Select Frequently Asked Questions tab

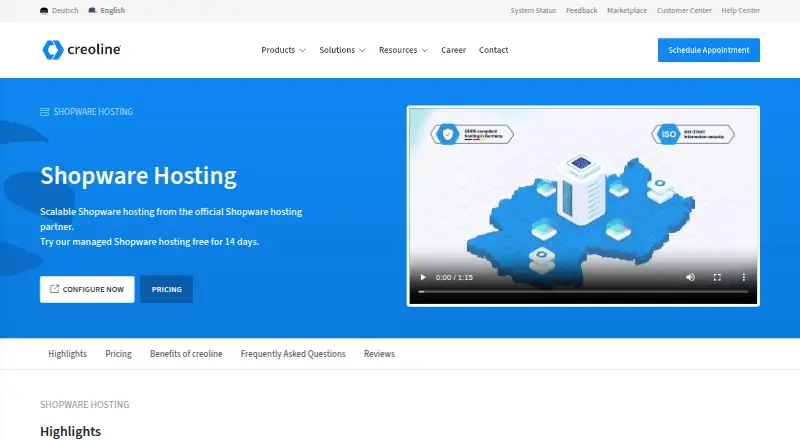pos(293,354)
